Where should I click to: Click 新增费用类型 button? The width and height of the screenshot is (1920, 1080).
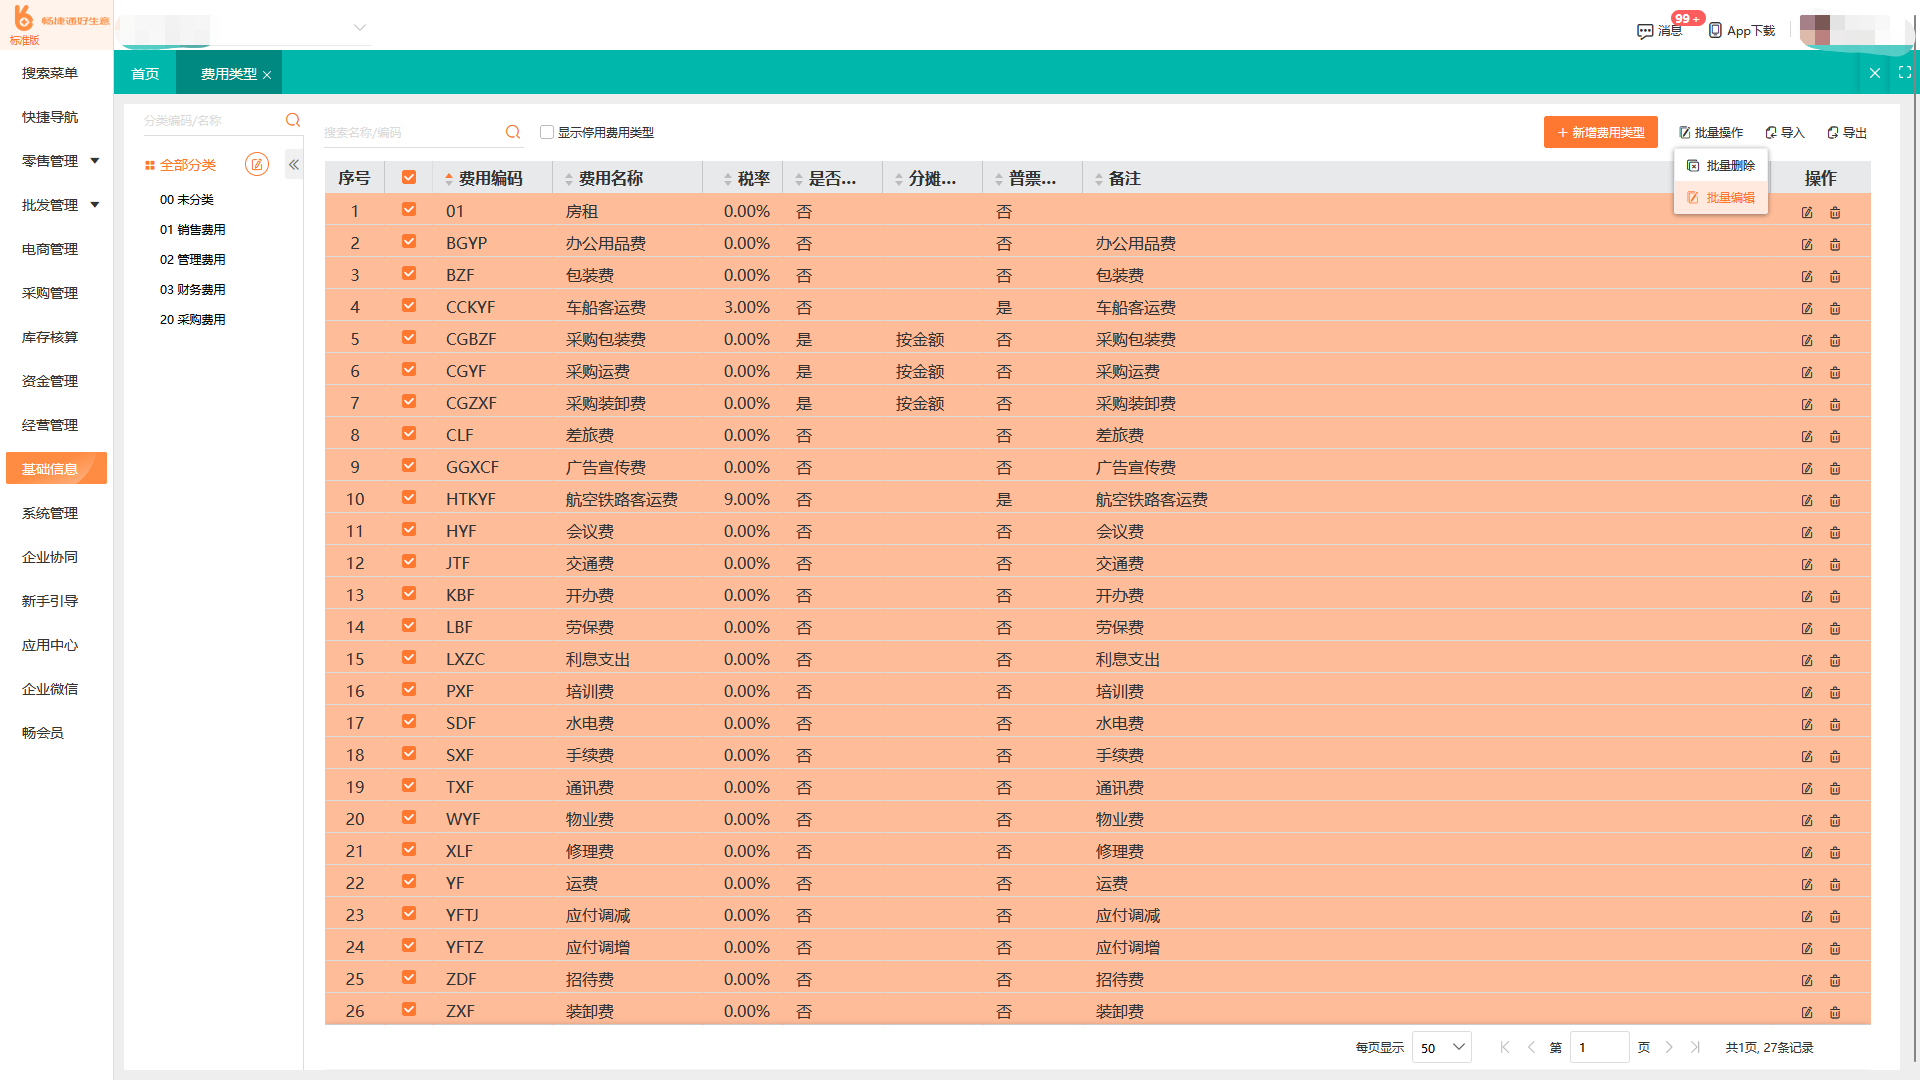pos(1600,131)
